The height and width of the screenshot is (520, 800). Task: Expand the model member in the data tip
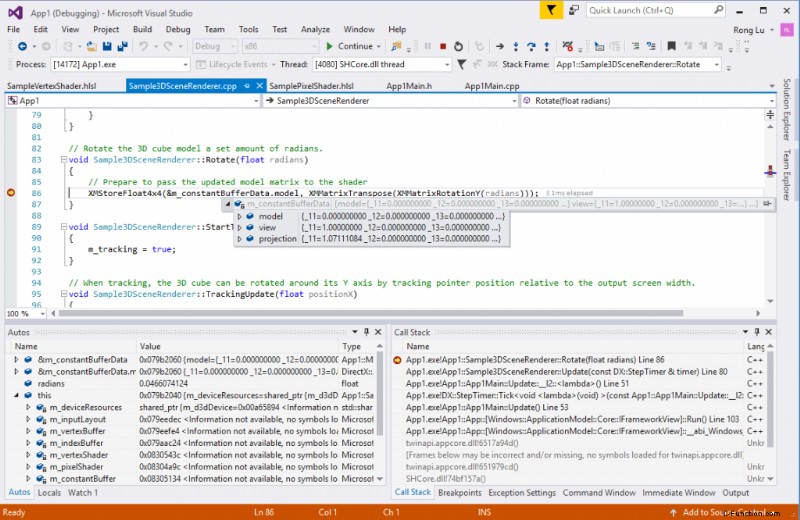(x=239, y=216)
